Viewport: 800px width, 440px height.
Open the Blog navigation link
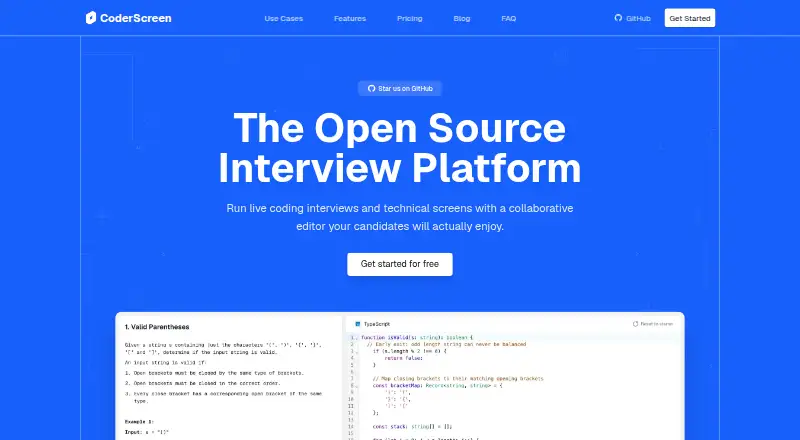coord(462,18)
